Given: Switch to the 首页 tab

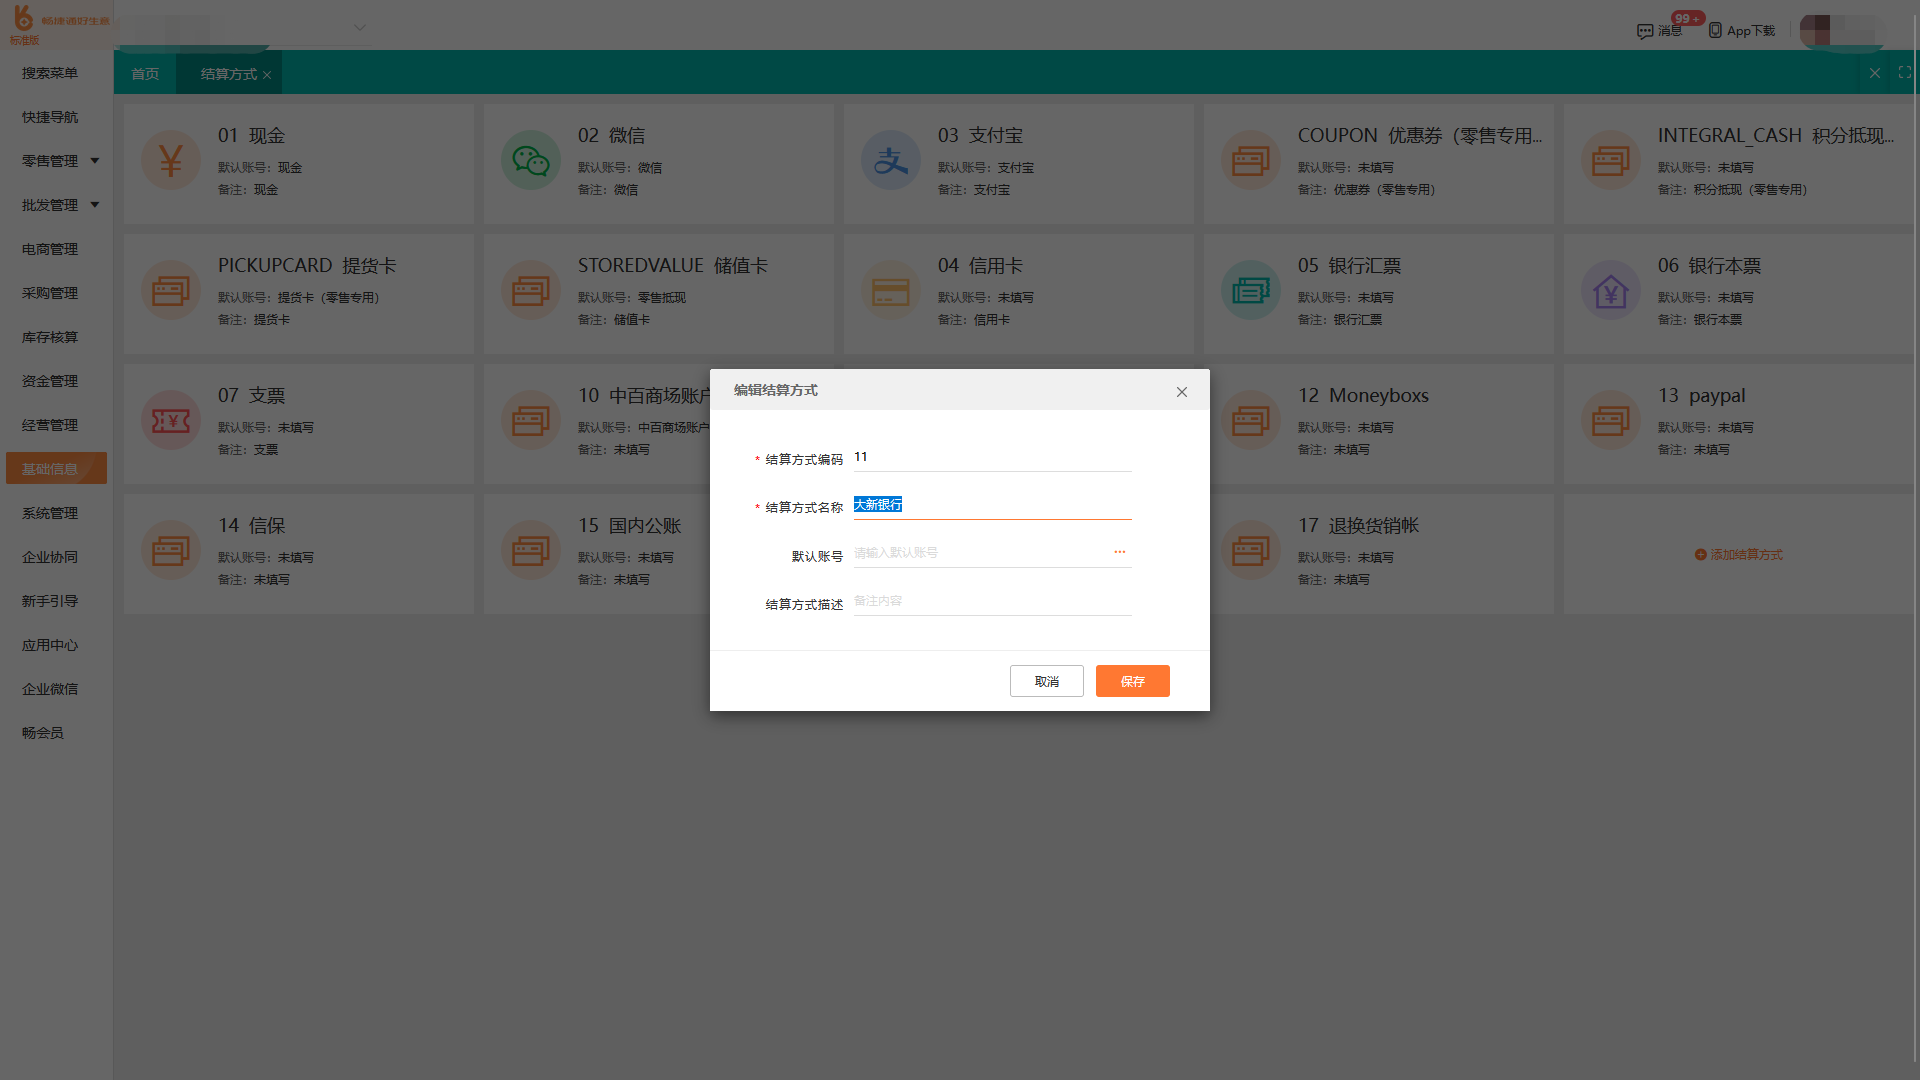Looking at the screenshot, I should point(145,73).
